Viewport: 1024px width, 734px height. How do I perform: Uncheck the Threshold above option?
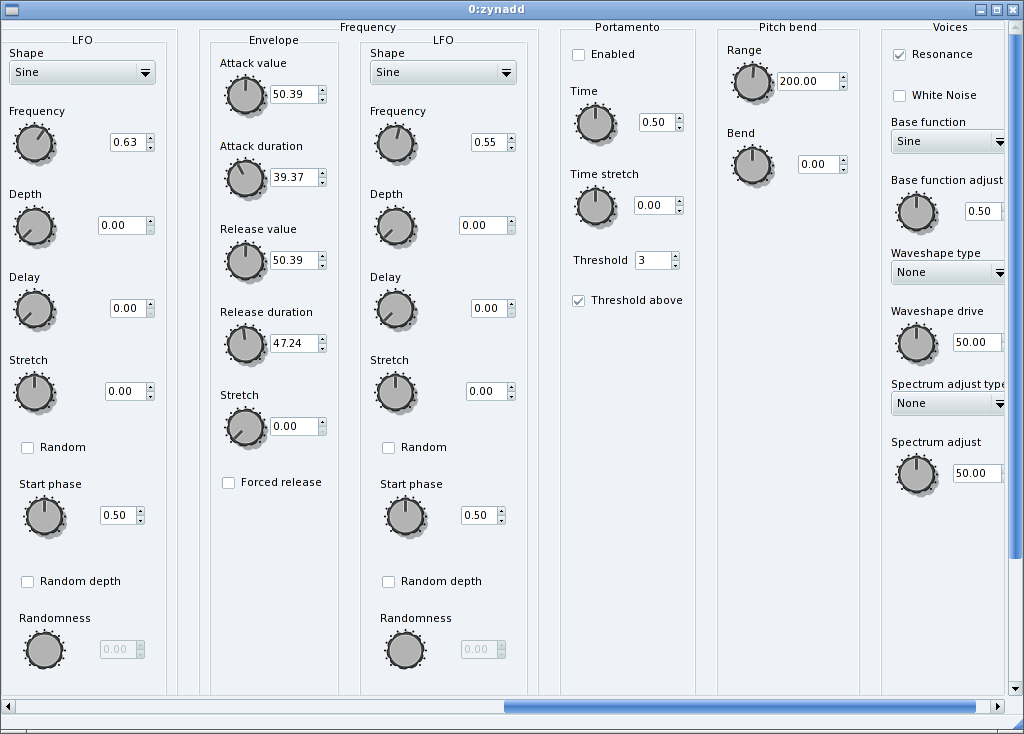(x=578, y=301)
